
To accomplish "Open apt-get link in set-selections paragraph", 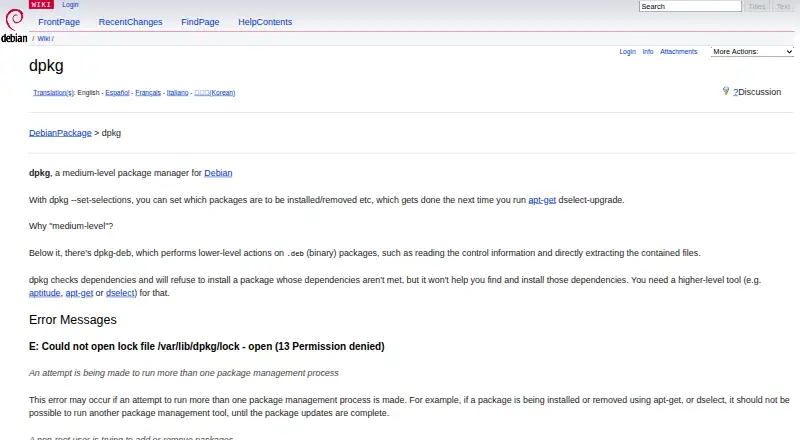I will [x=542, y=200].
